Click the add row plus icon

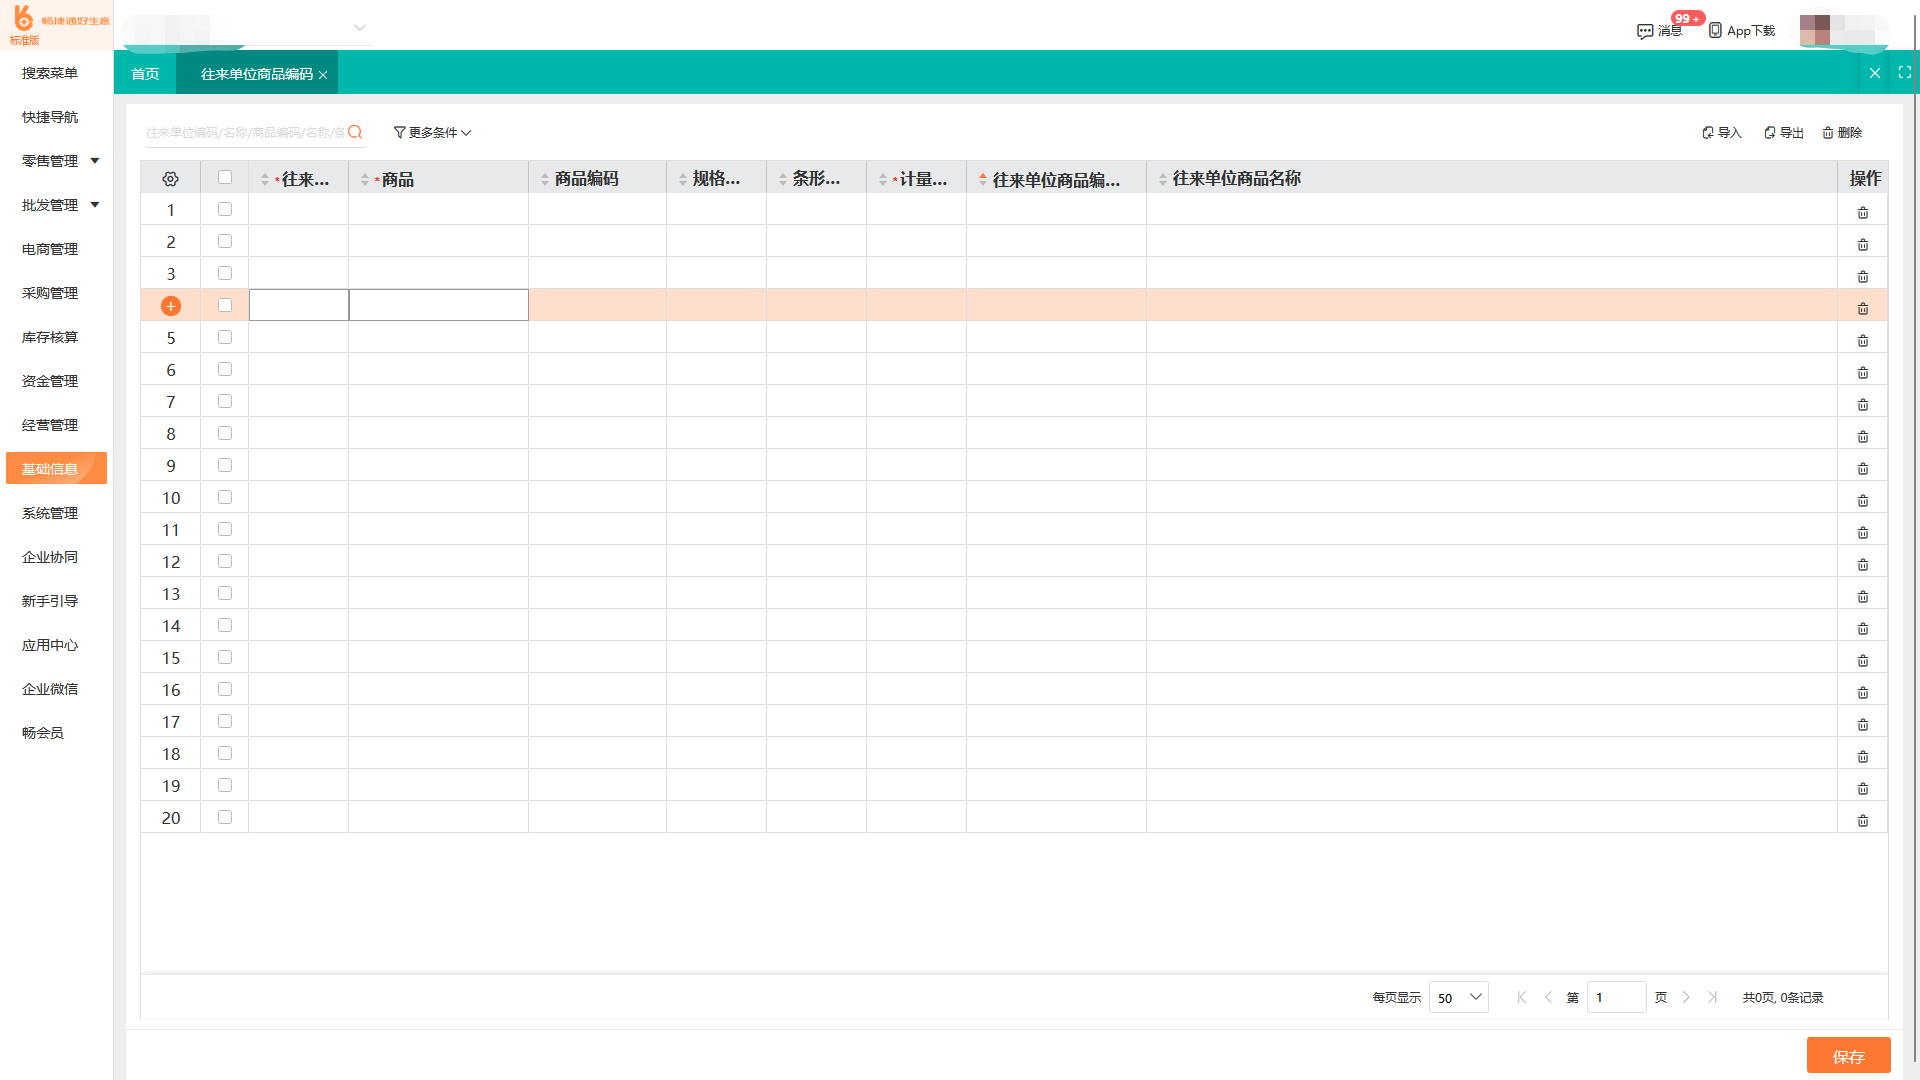170,305
